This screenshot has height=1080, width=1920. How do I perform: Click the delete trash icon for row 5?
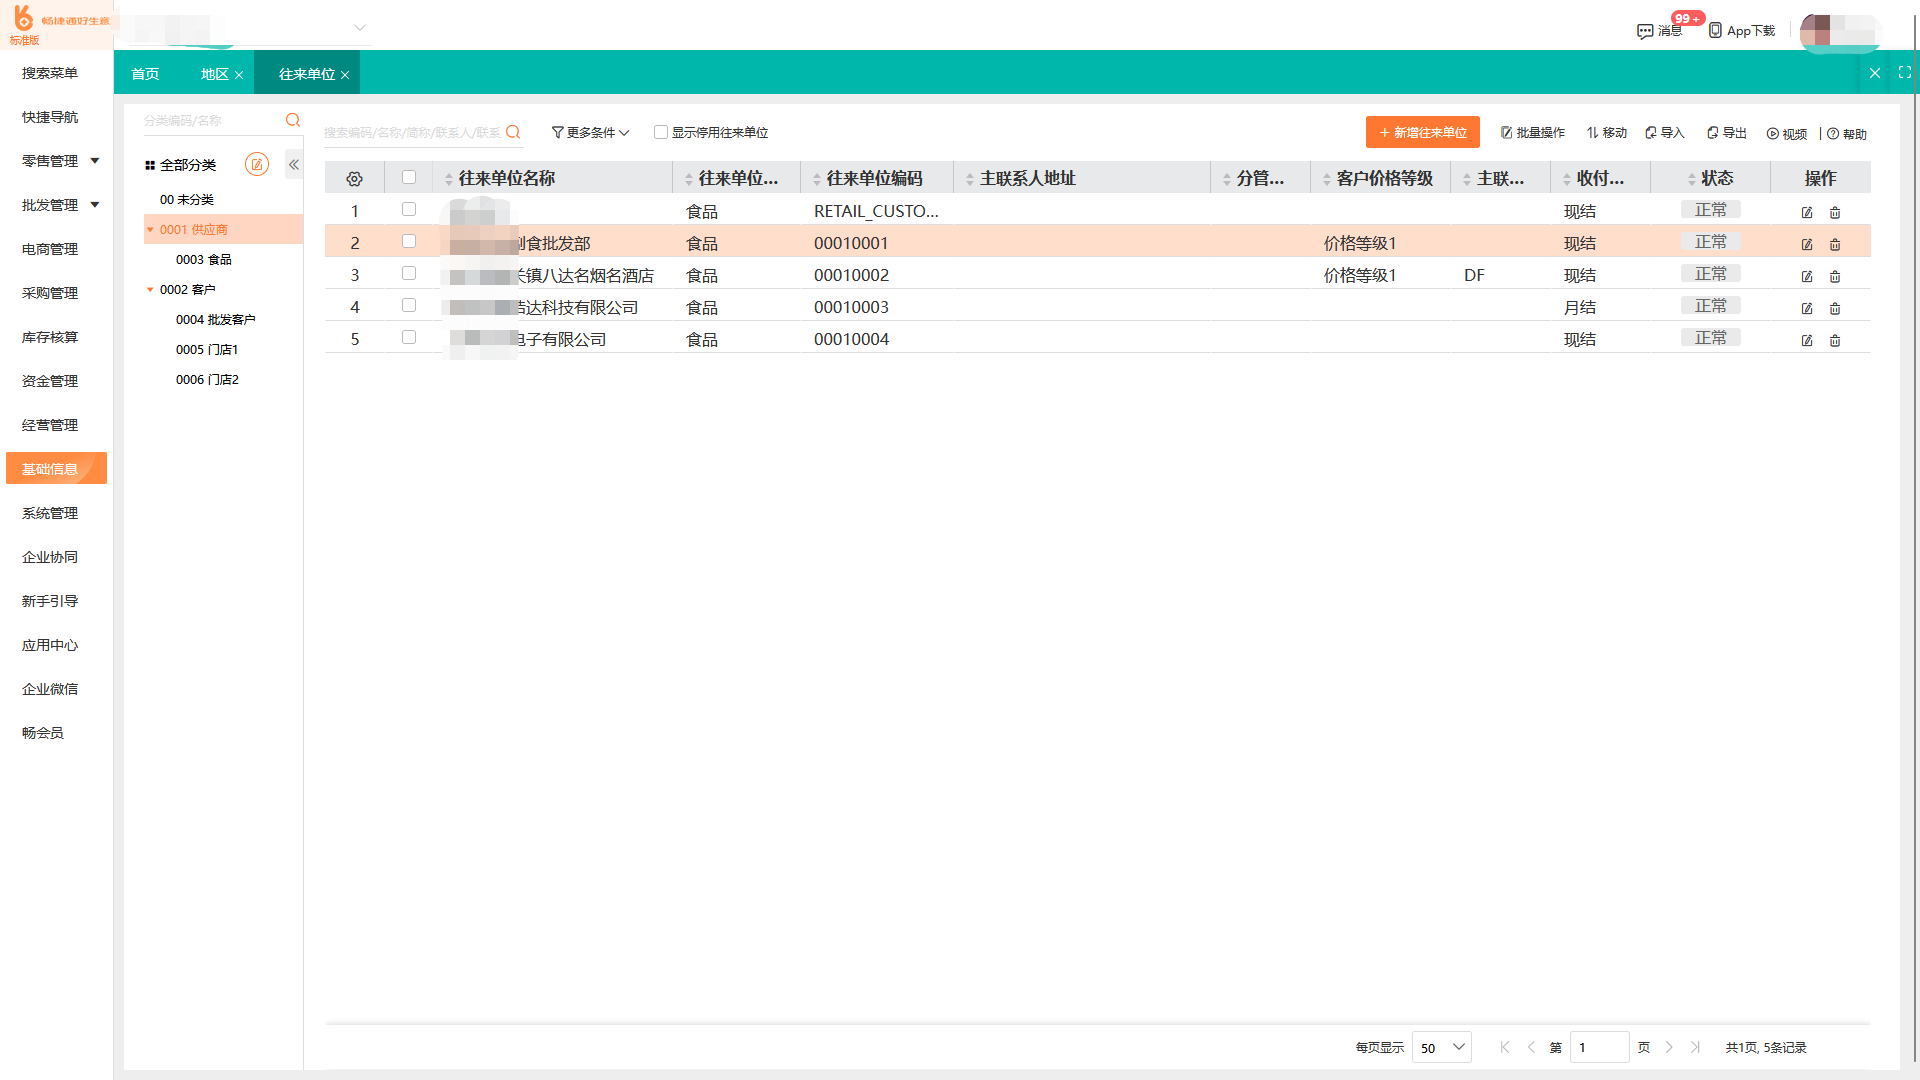(x=1834, y=339)
